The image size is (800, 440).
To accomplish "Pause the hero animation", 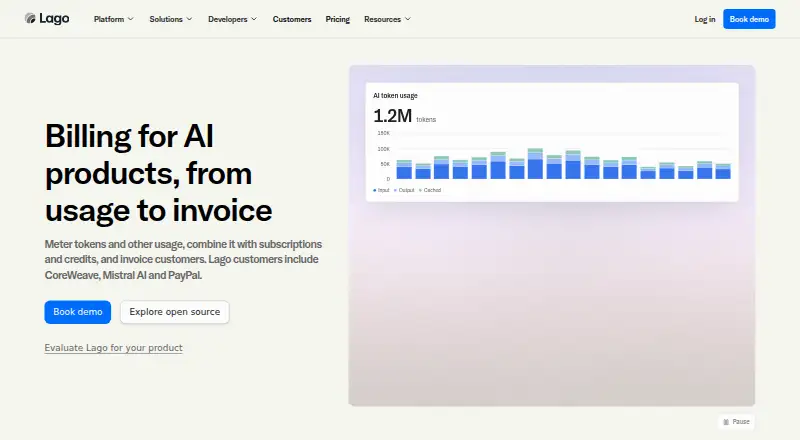I will (736, 422).
